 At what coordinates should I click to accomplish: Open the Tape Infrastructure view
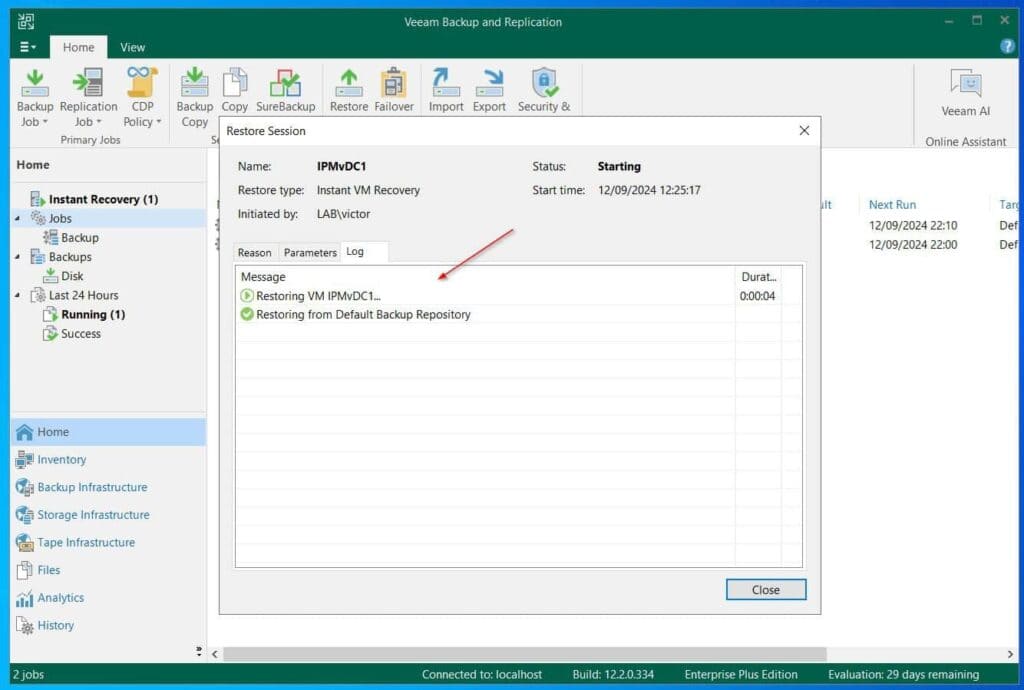(x=108, y=542)
